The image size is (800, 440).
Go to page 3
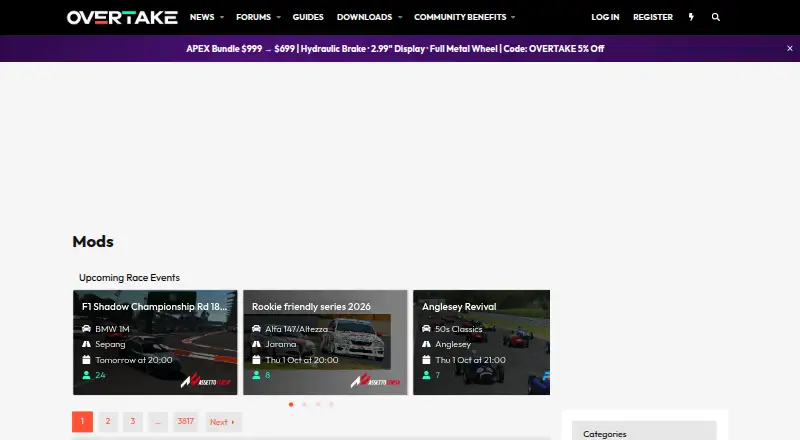click(x=133, y=422)
